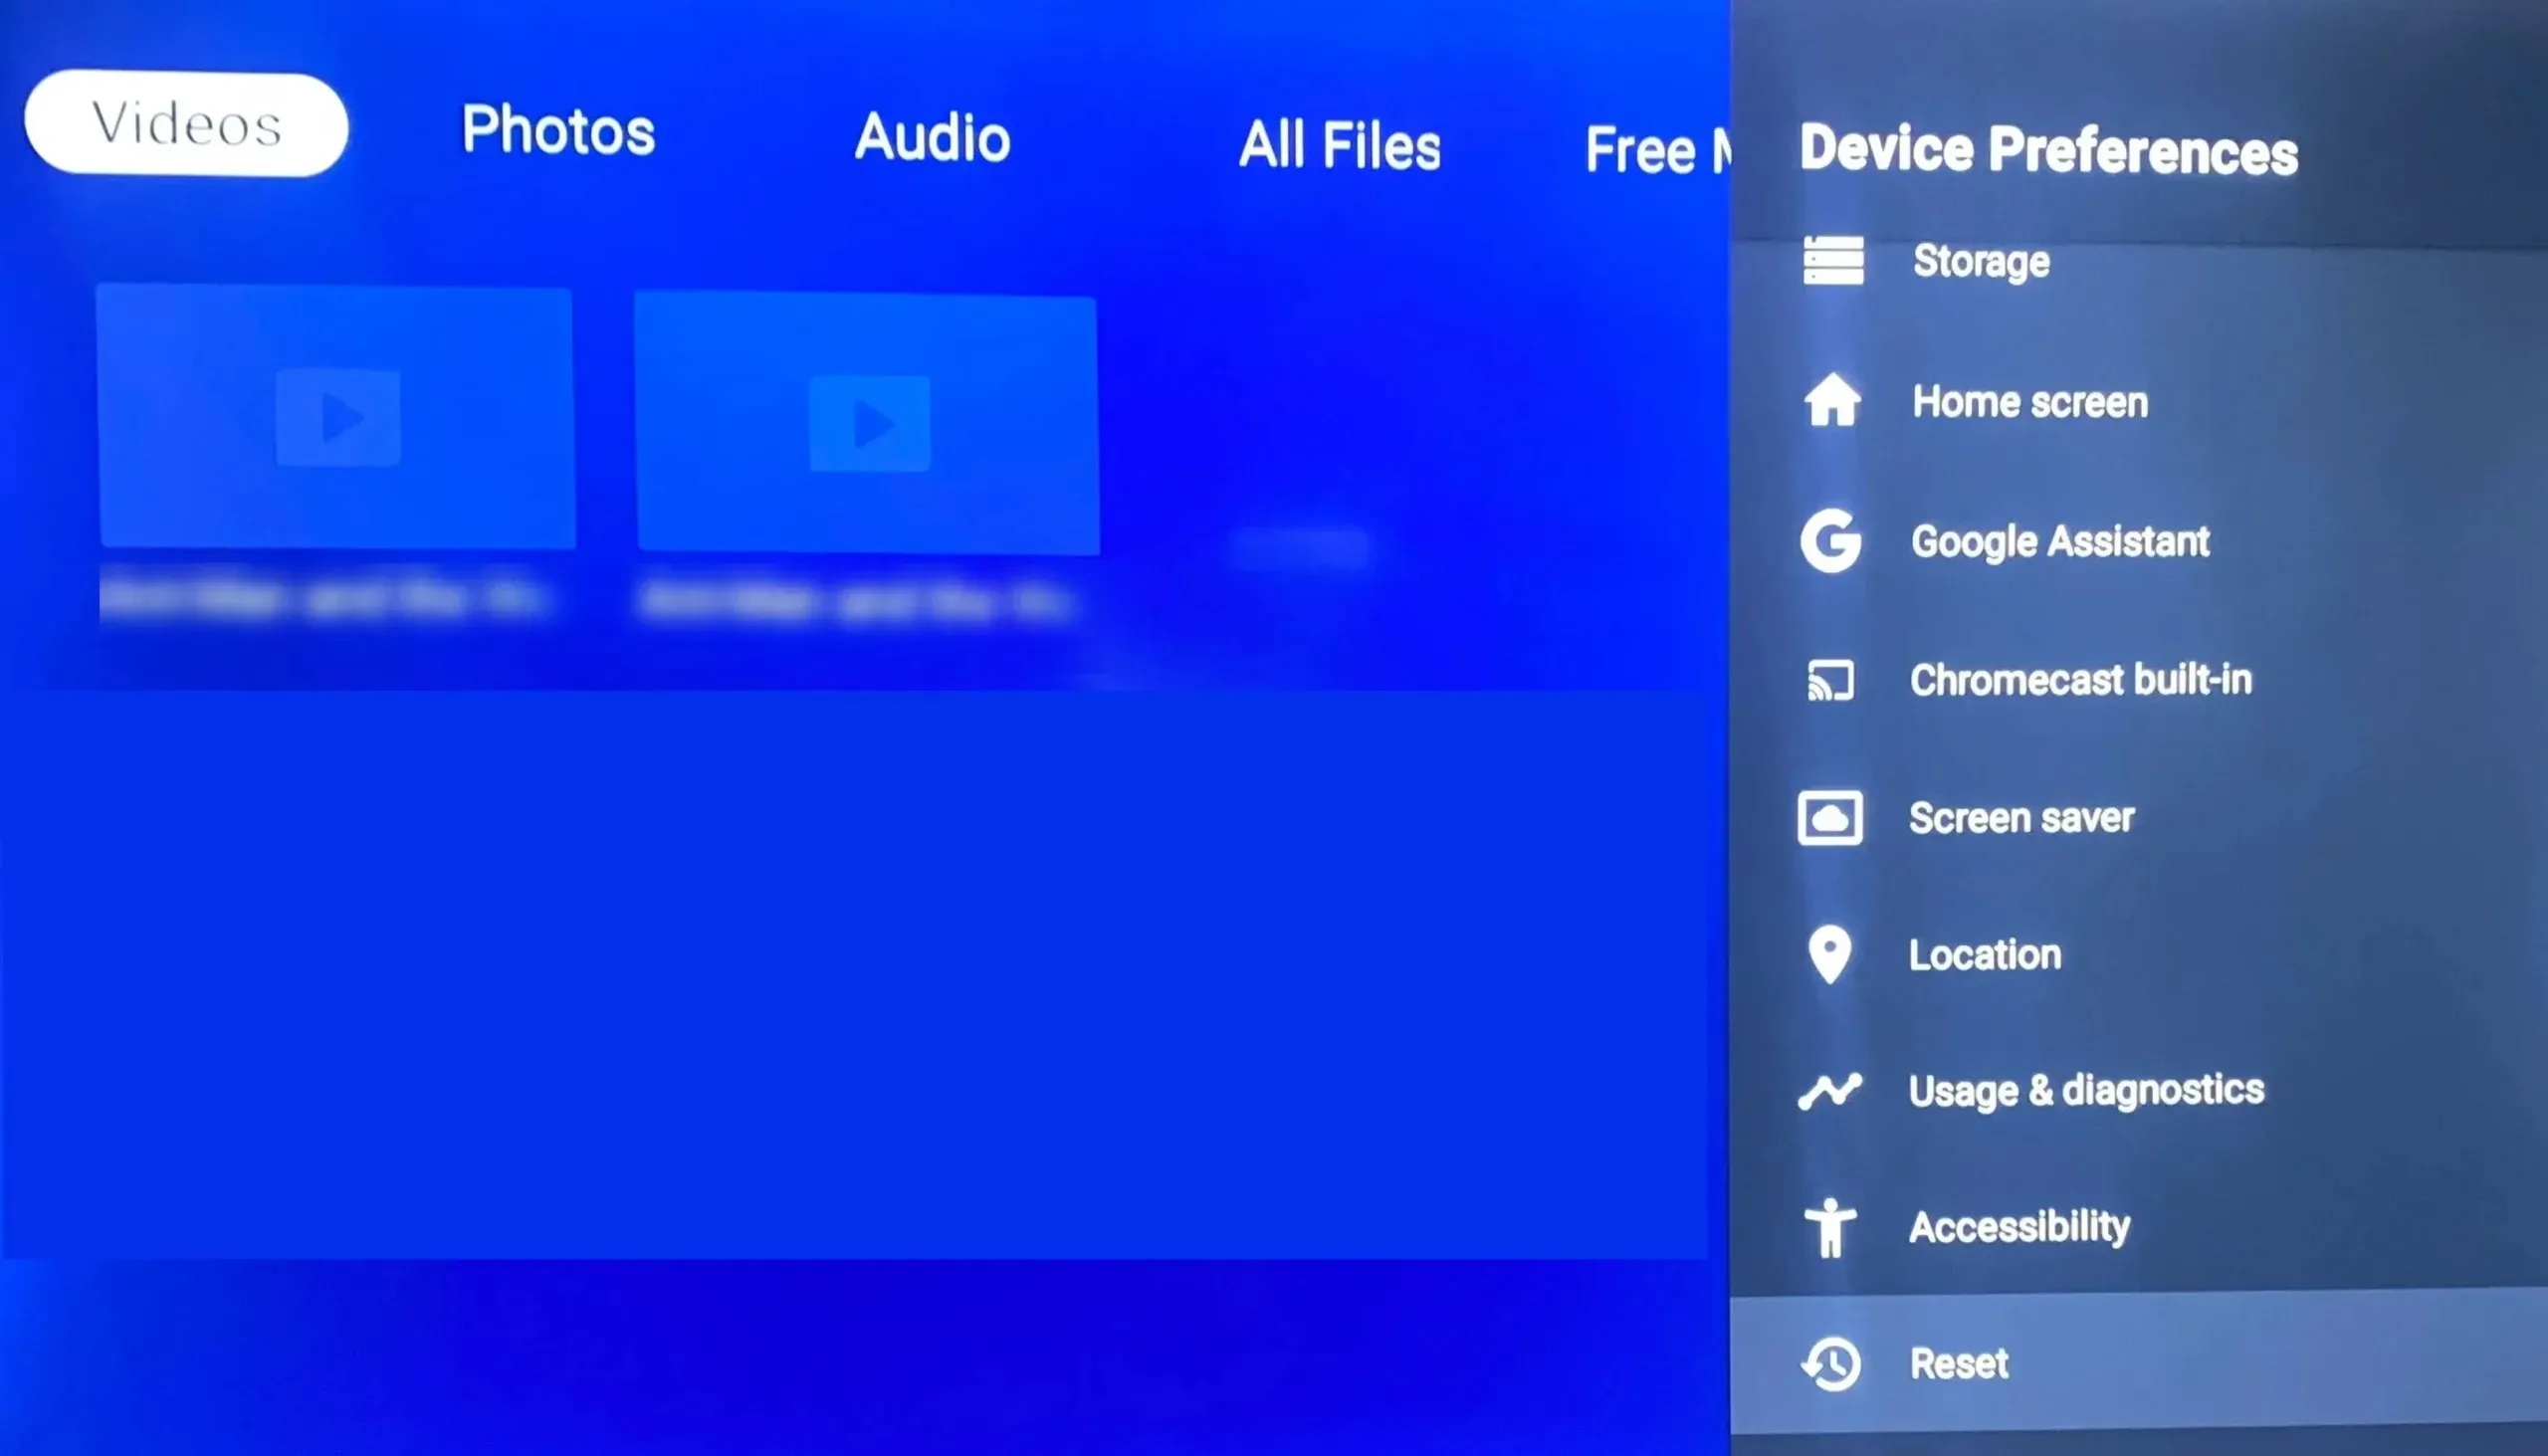Click the Storage icon in Device Preferences
Viewport: 2548px width, 1456px height.
click(1832, 259)
